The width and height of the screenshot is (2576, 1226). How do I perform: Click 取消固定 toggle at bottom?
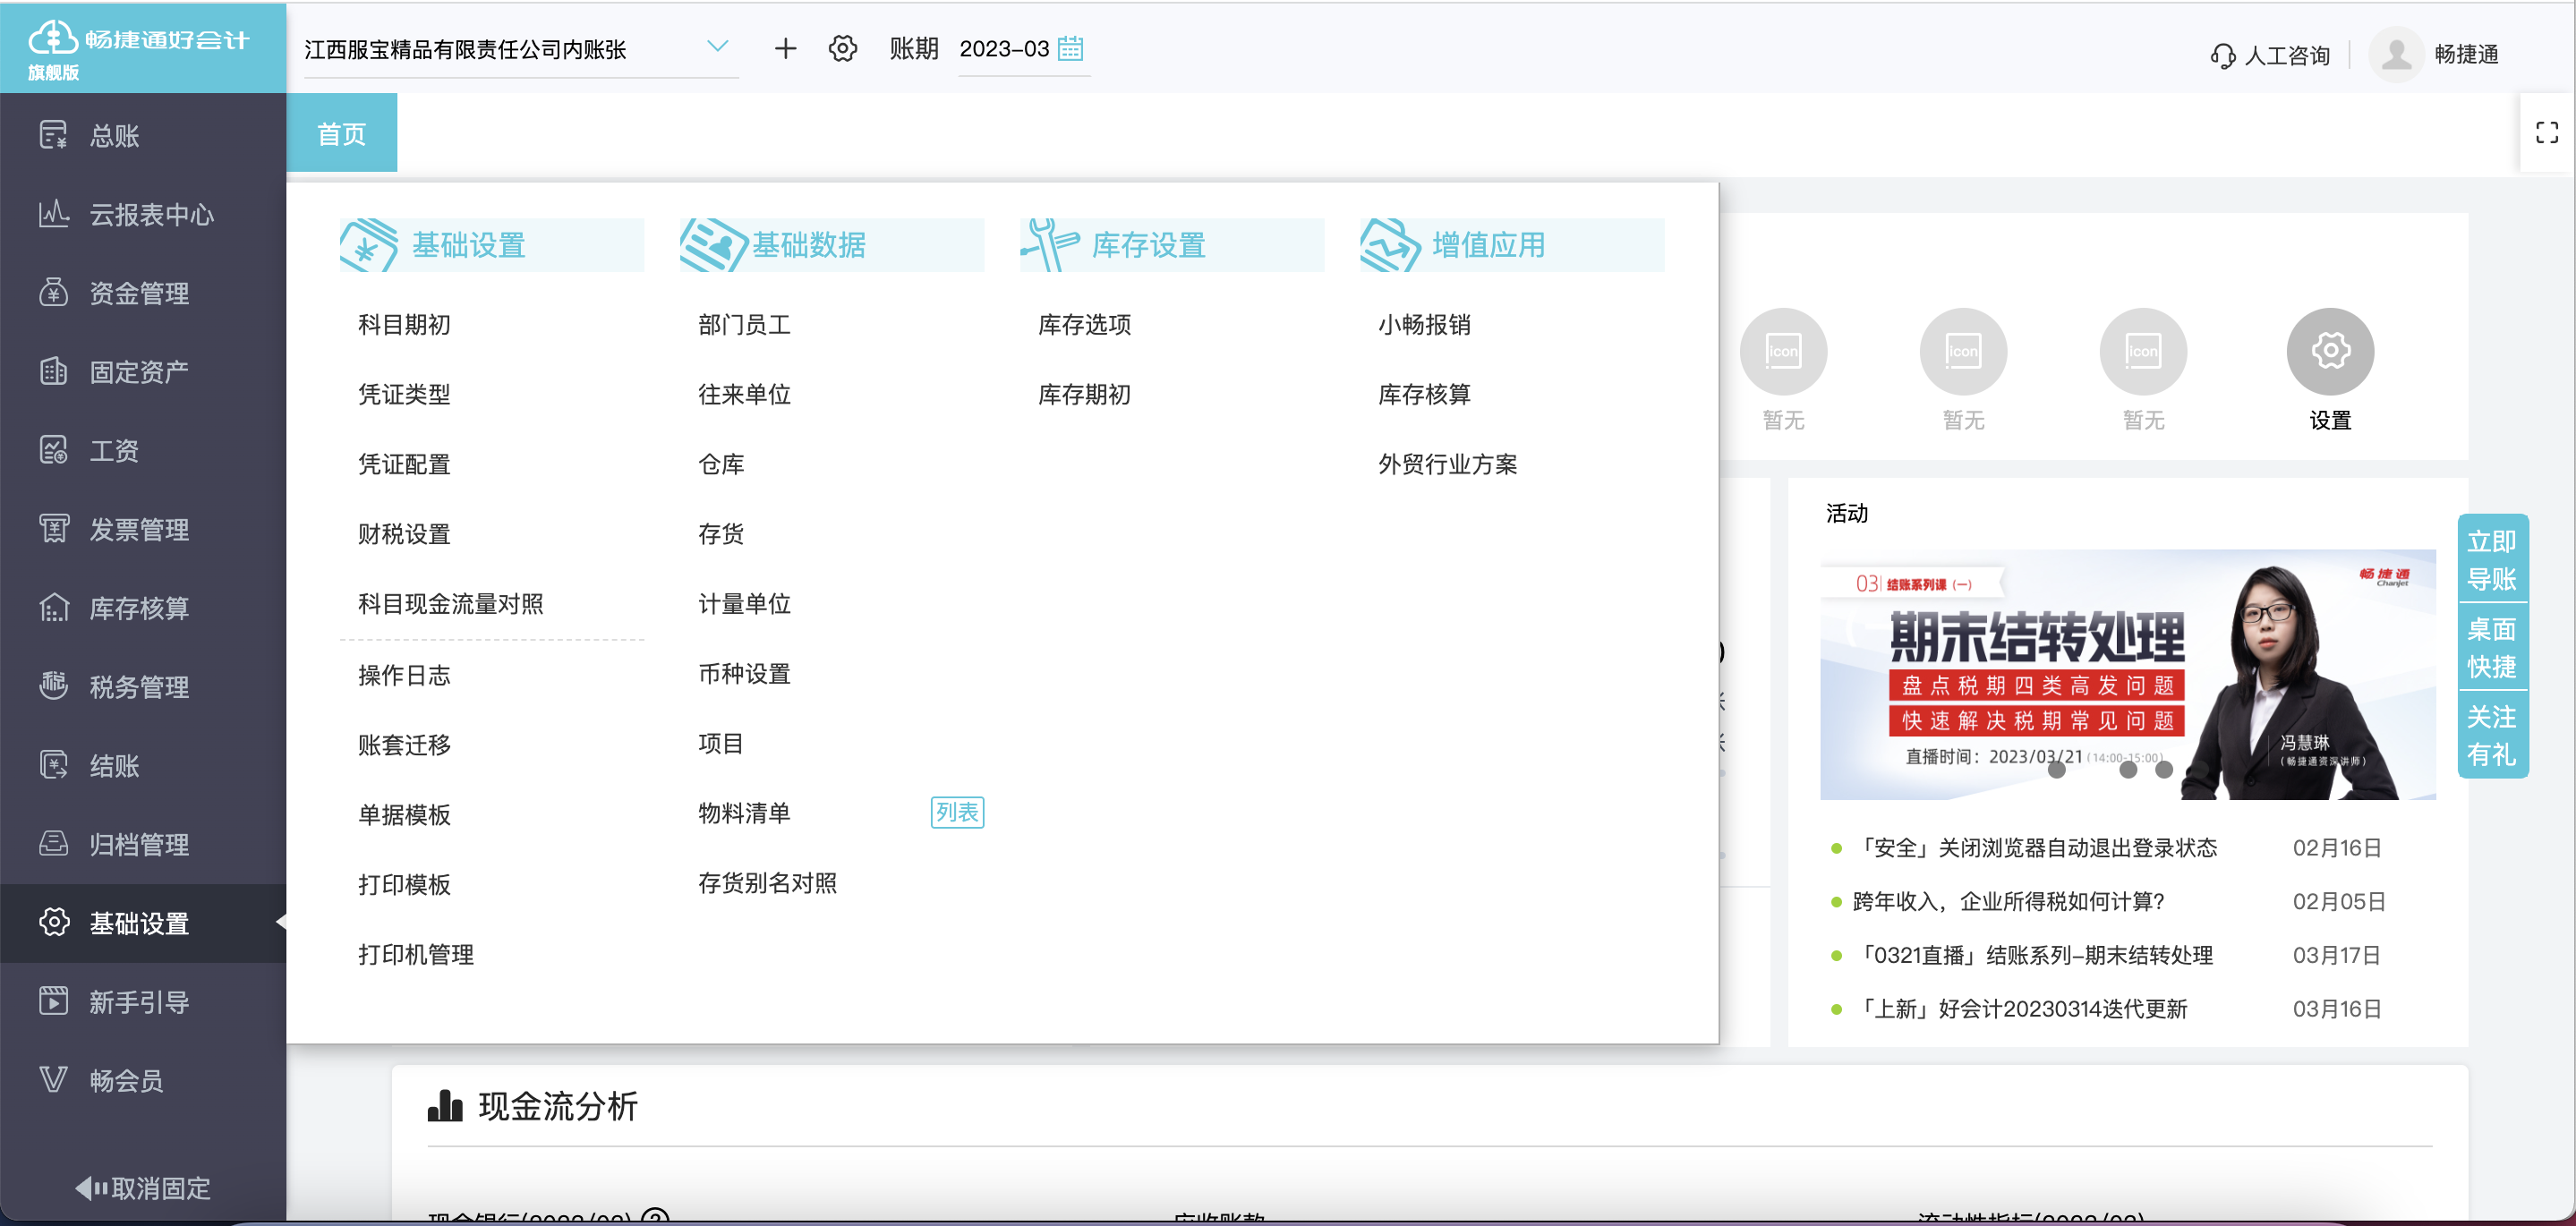146,1183
